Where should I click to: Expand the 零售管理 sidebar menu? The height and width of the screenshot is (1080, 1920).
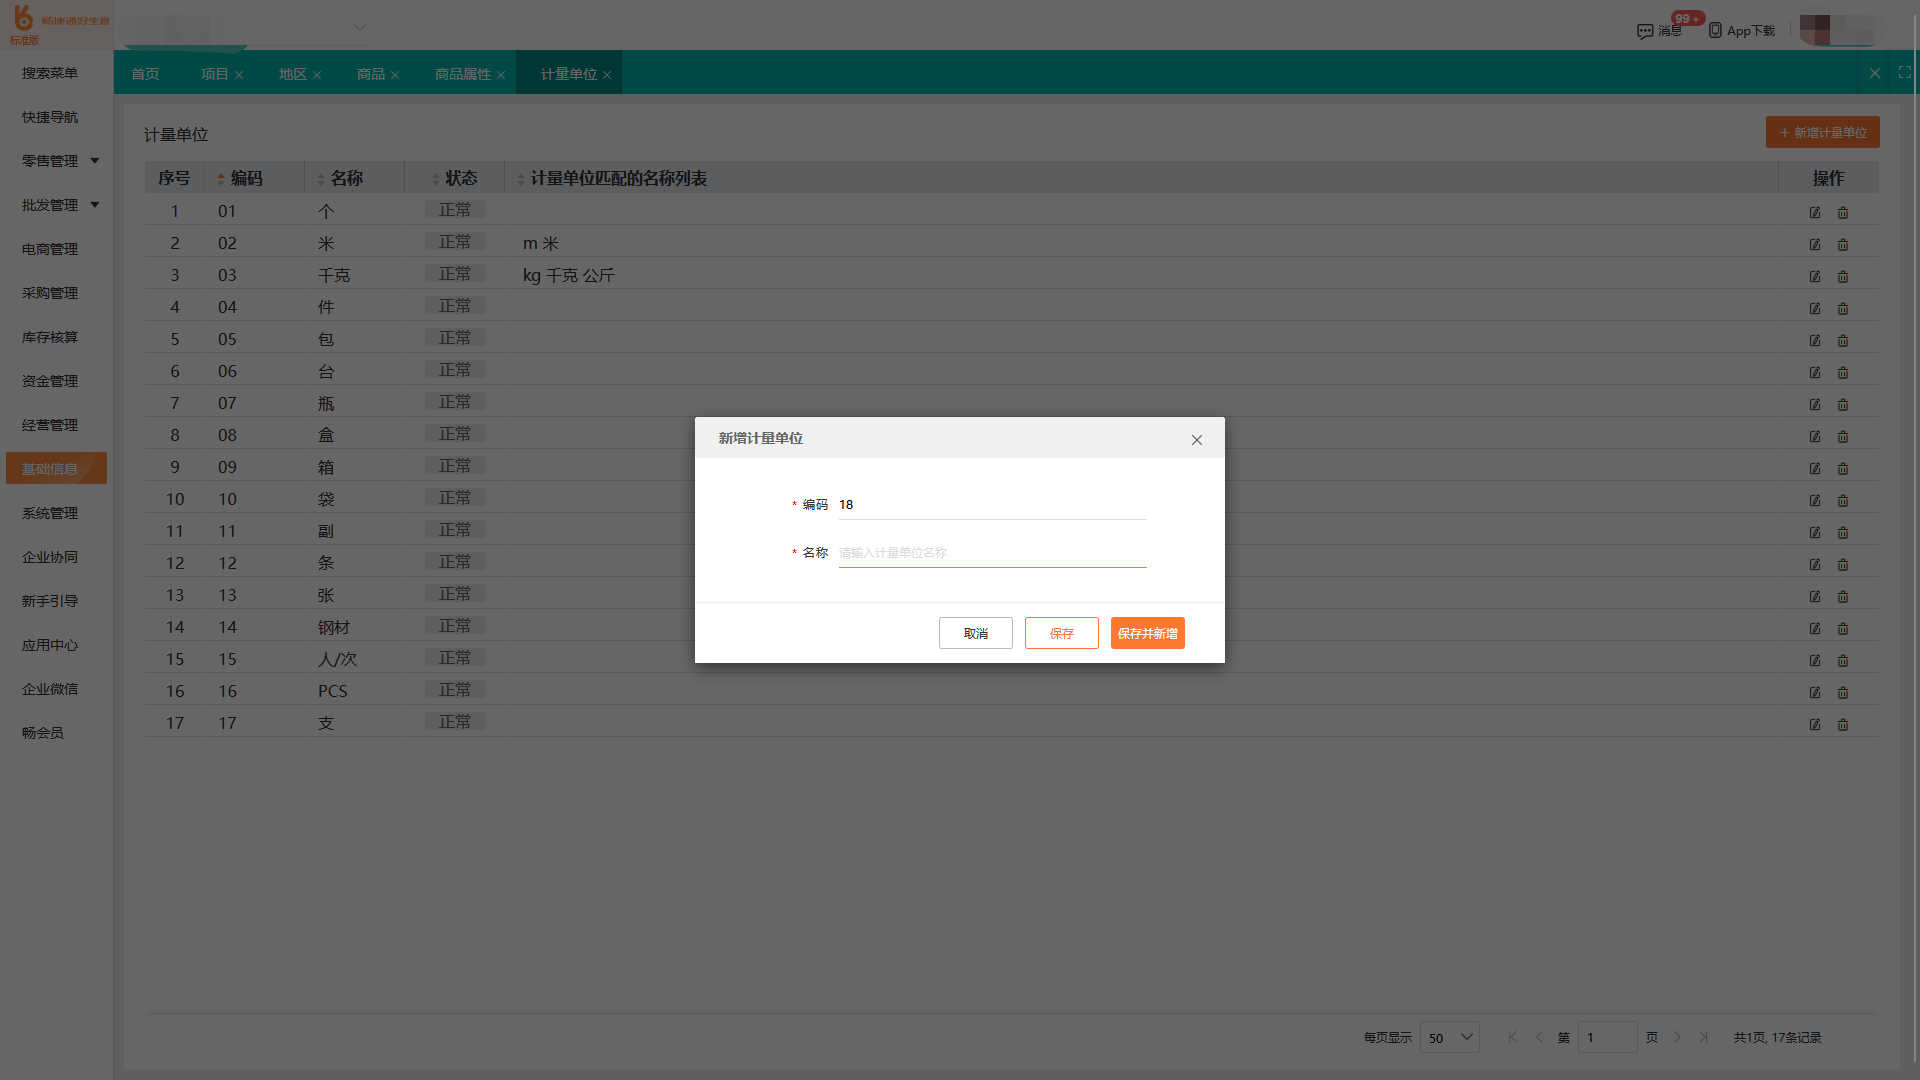tap(57, 161)
